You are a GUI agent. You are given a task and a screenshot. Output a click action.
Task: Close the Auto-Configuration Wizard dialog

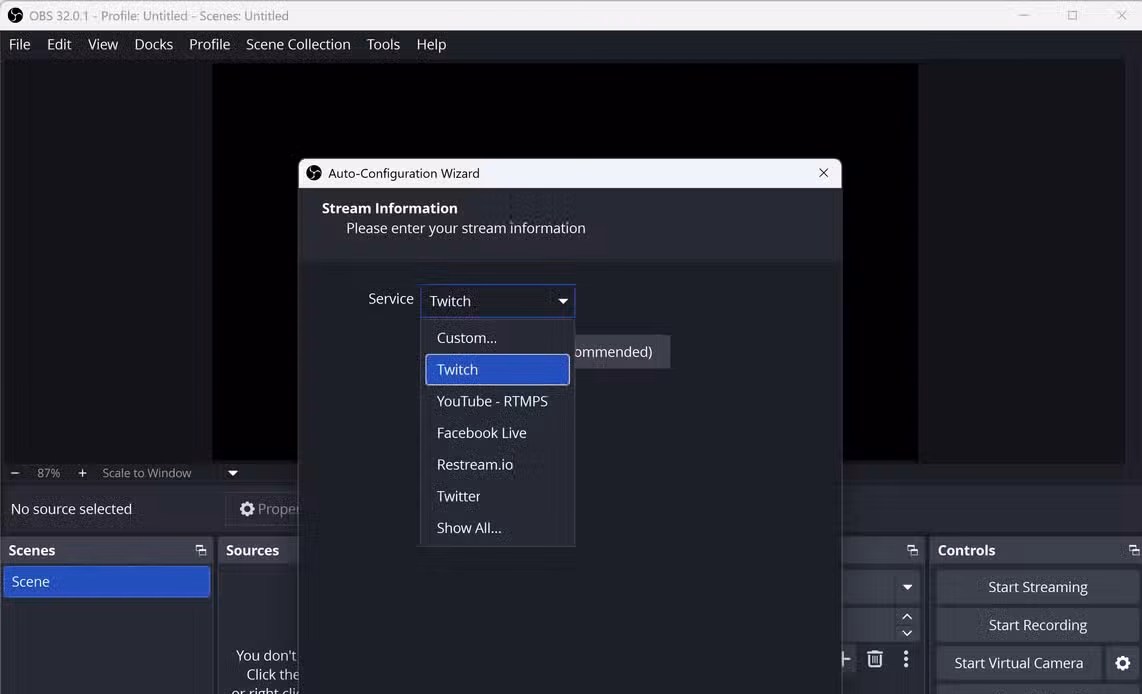(823, 173)
